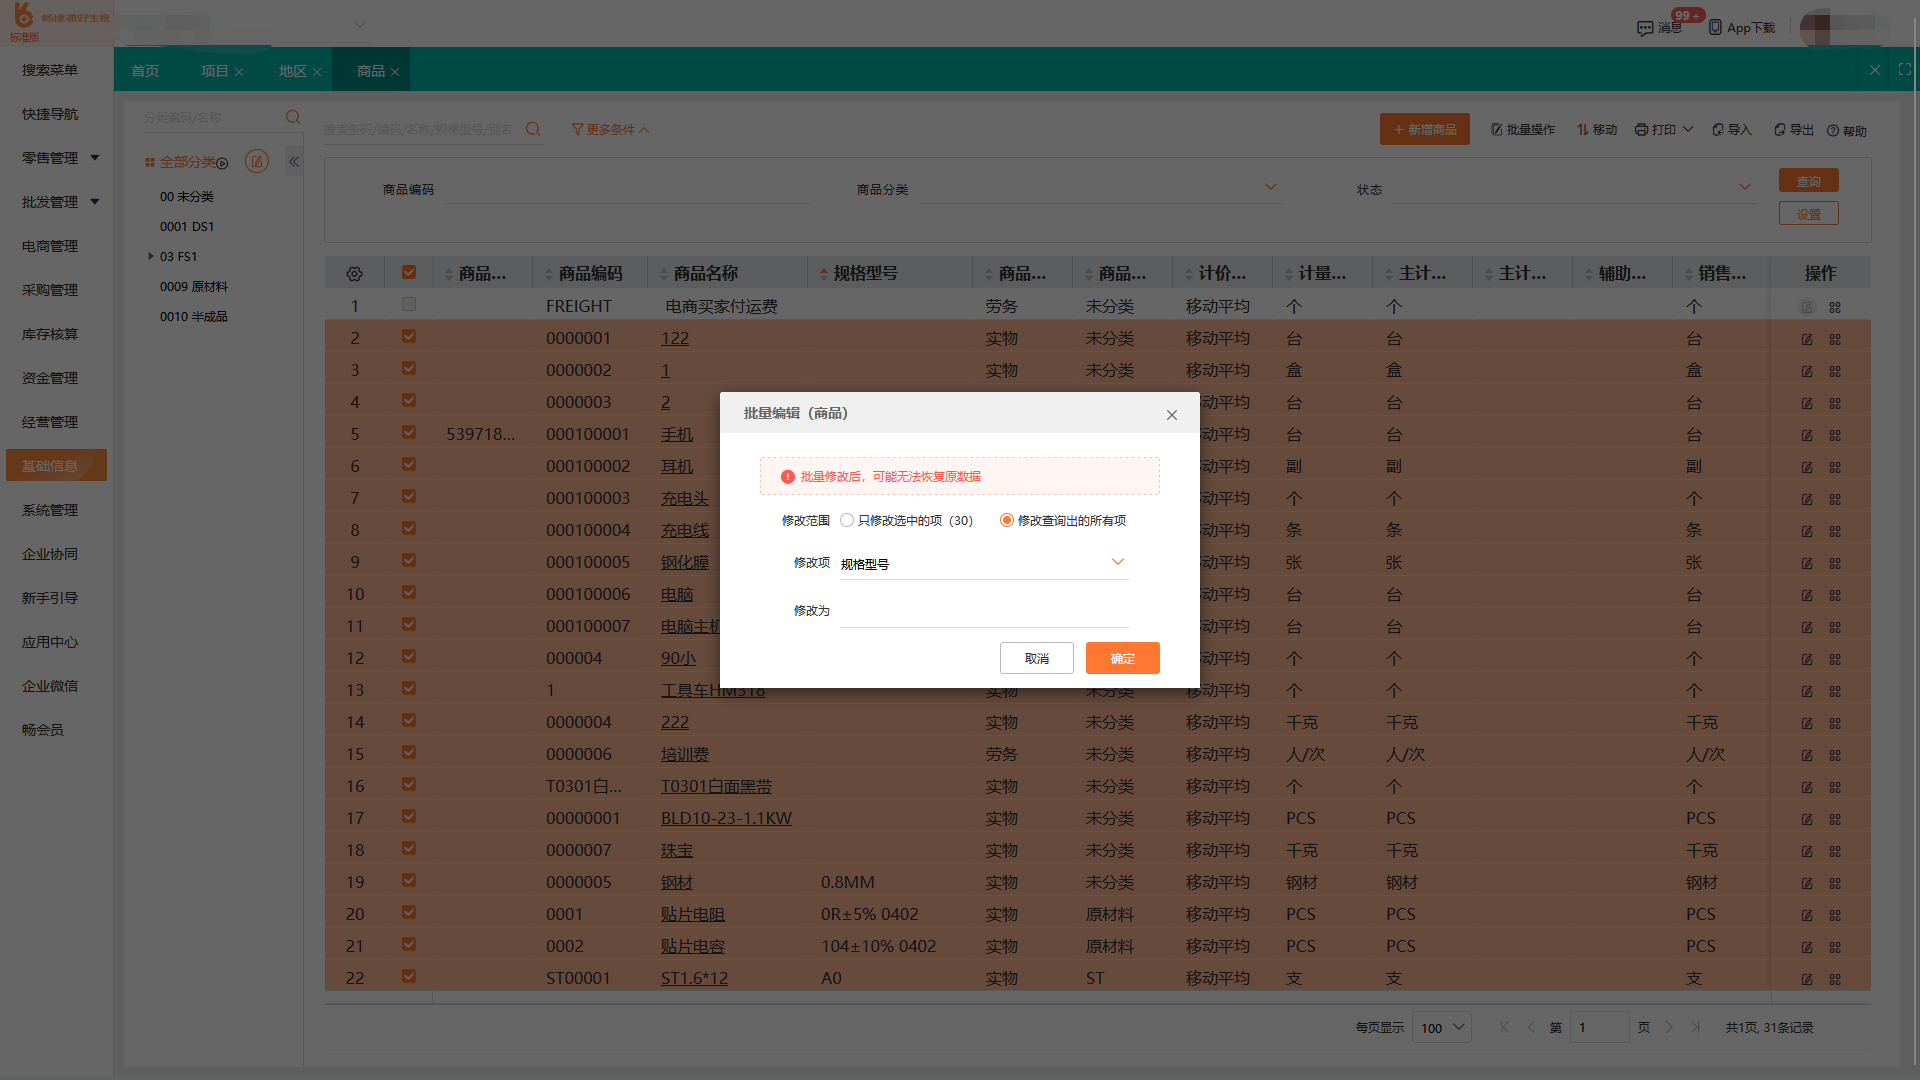Image resolution: width=1920 pixels, height=1080 pixels.
Task: Expand 更多条件 filter dropdown
Action: (x=612, y=129)
